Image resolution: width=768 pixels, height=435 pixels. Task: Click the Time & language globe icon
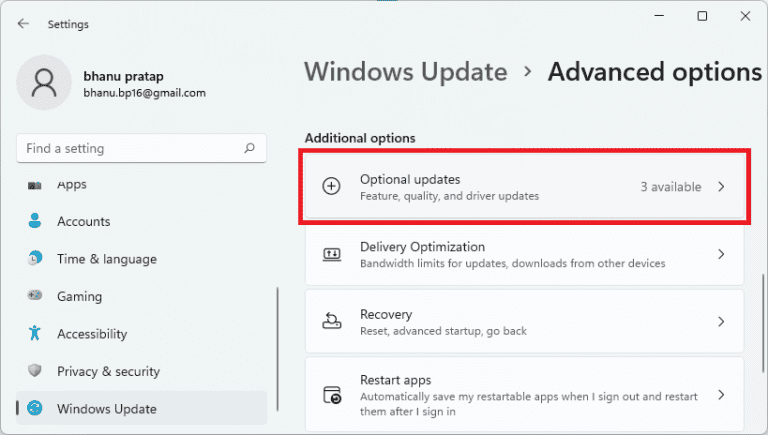36,259
